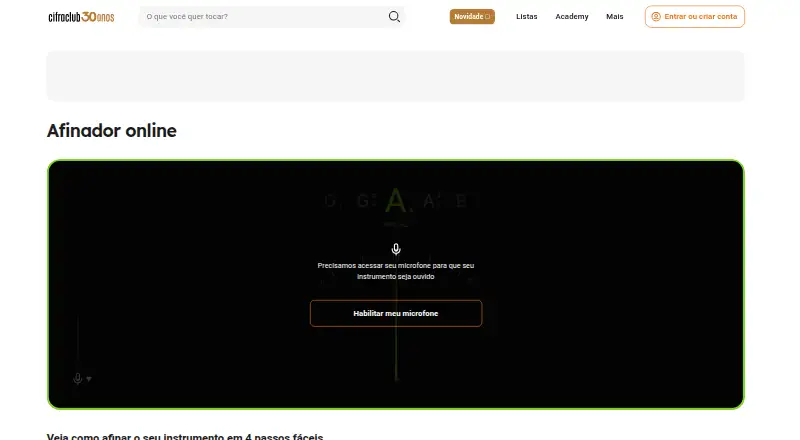Click the 'Precisamos acessar seu microfone' message
This screenshot has height=440, width=800.
point(396,271)
